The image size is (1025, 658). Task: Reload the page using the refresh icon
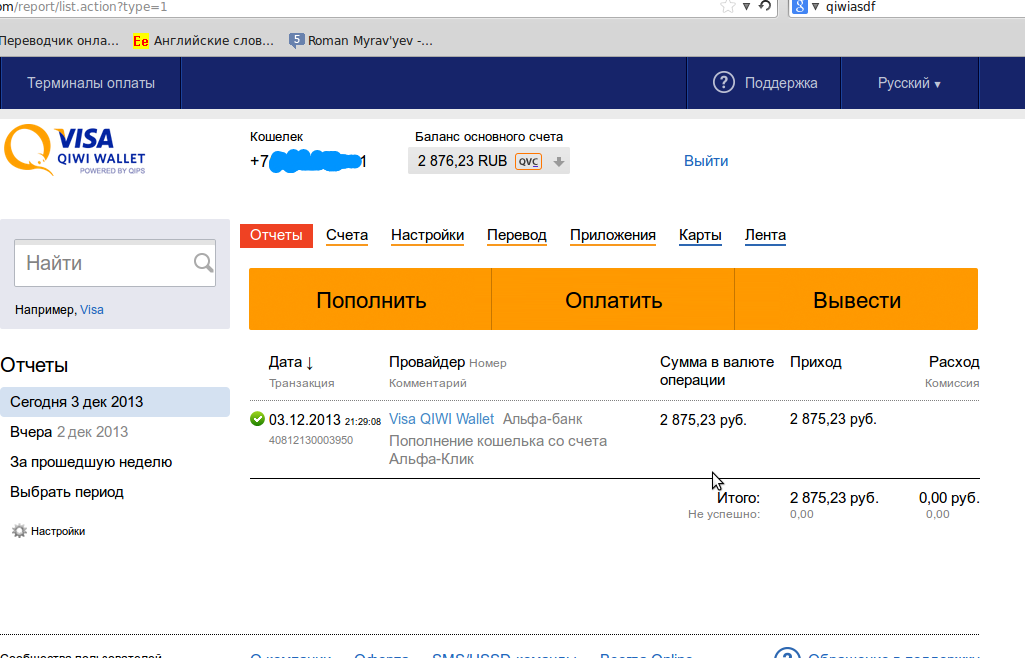[x=766, y=7]
